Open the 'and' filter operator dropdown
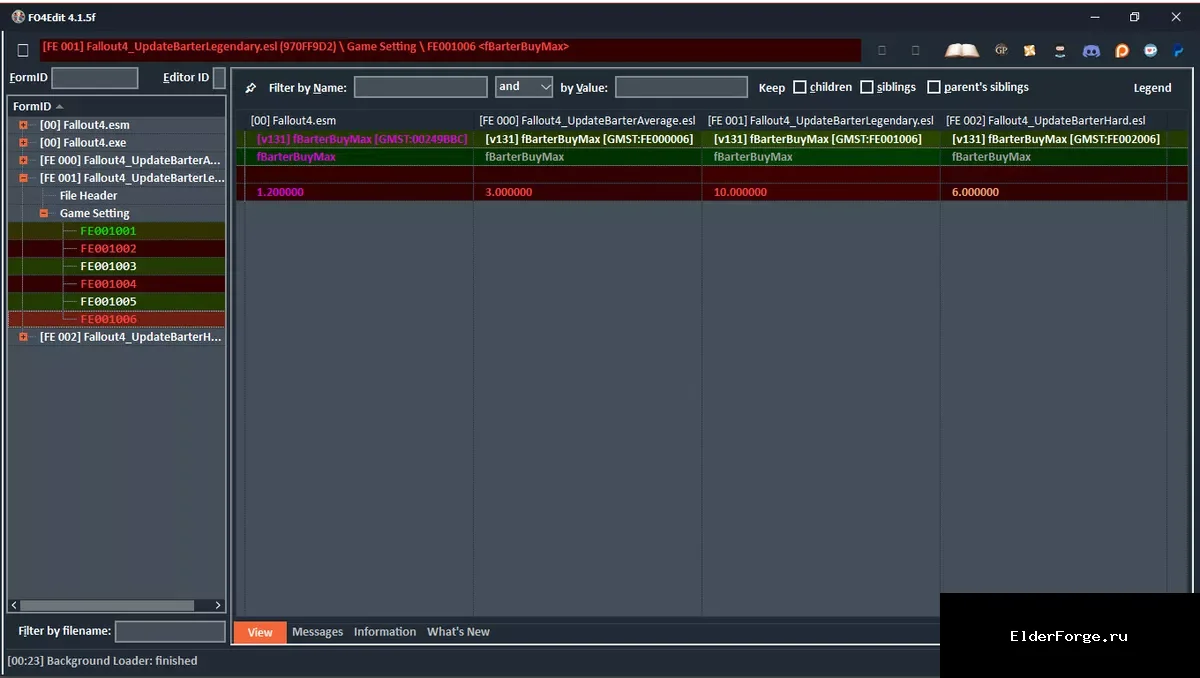The height and width of the screenshot is (678, 1200). 524,87
